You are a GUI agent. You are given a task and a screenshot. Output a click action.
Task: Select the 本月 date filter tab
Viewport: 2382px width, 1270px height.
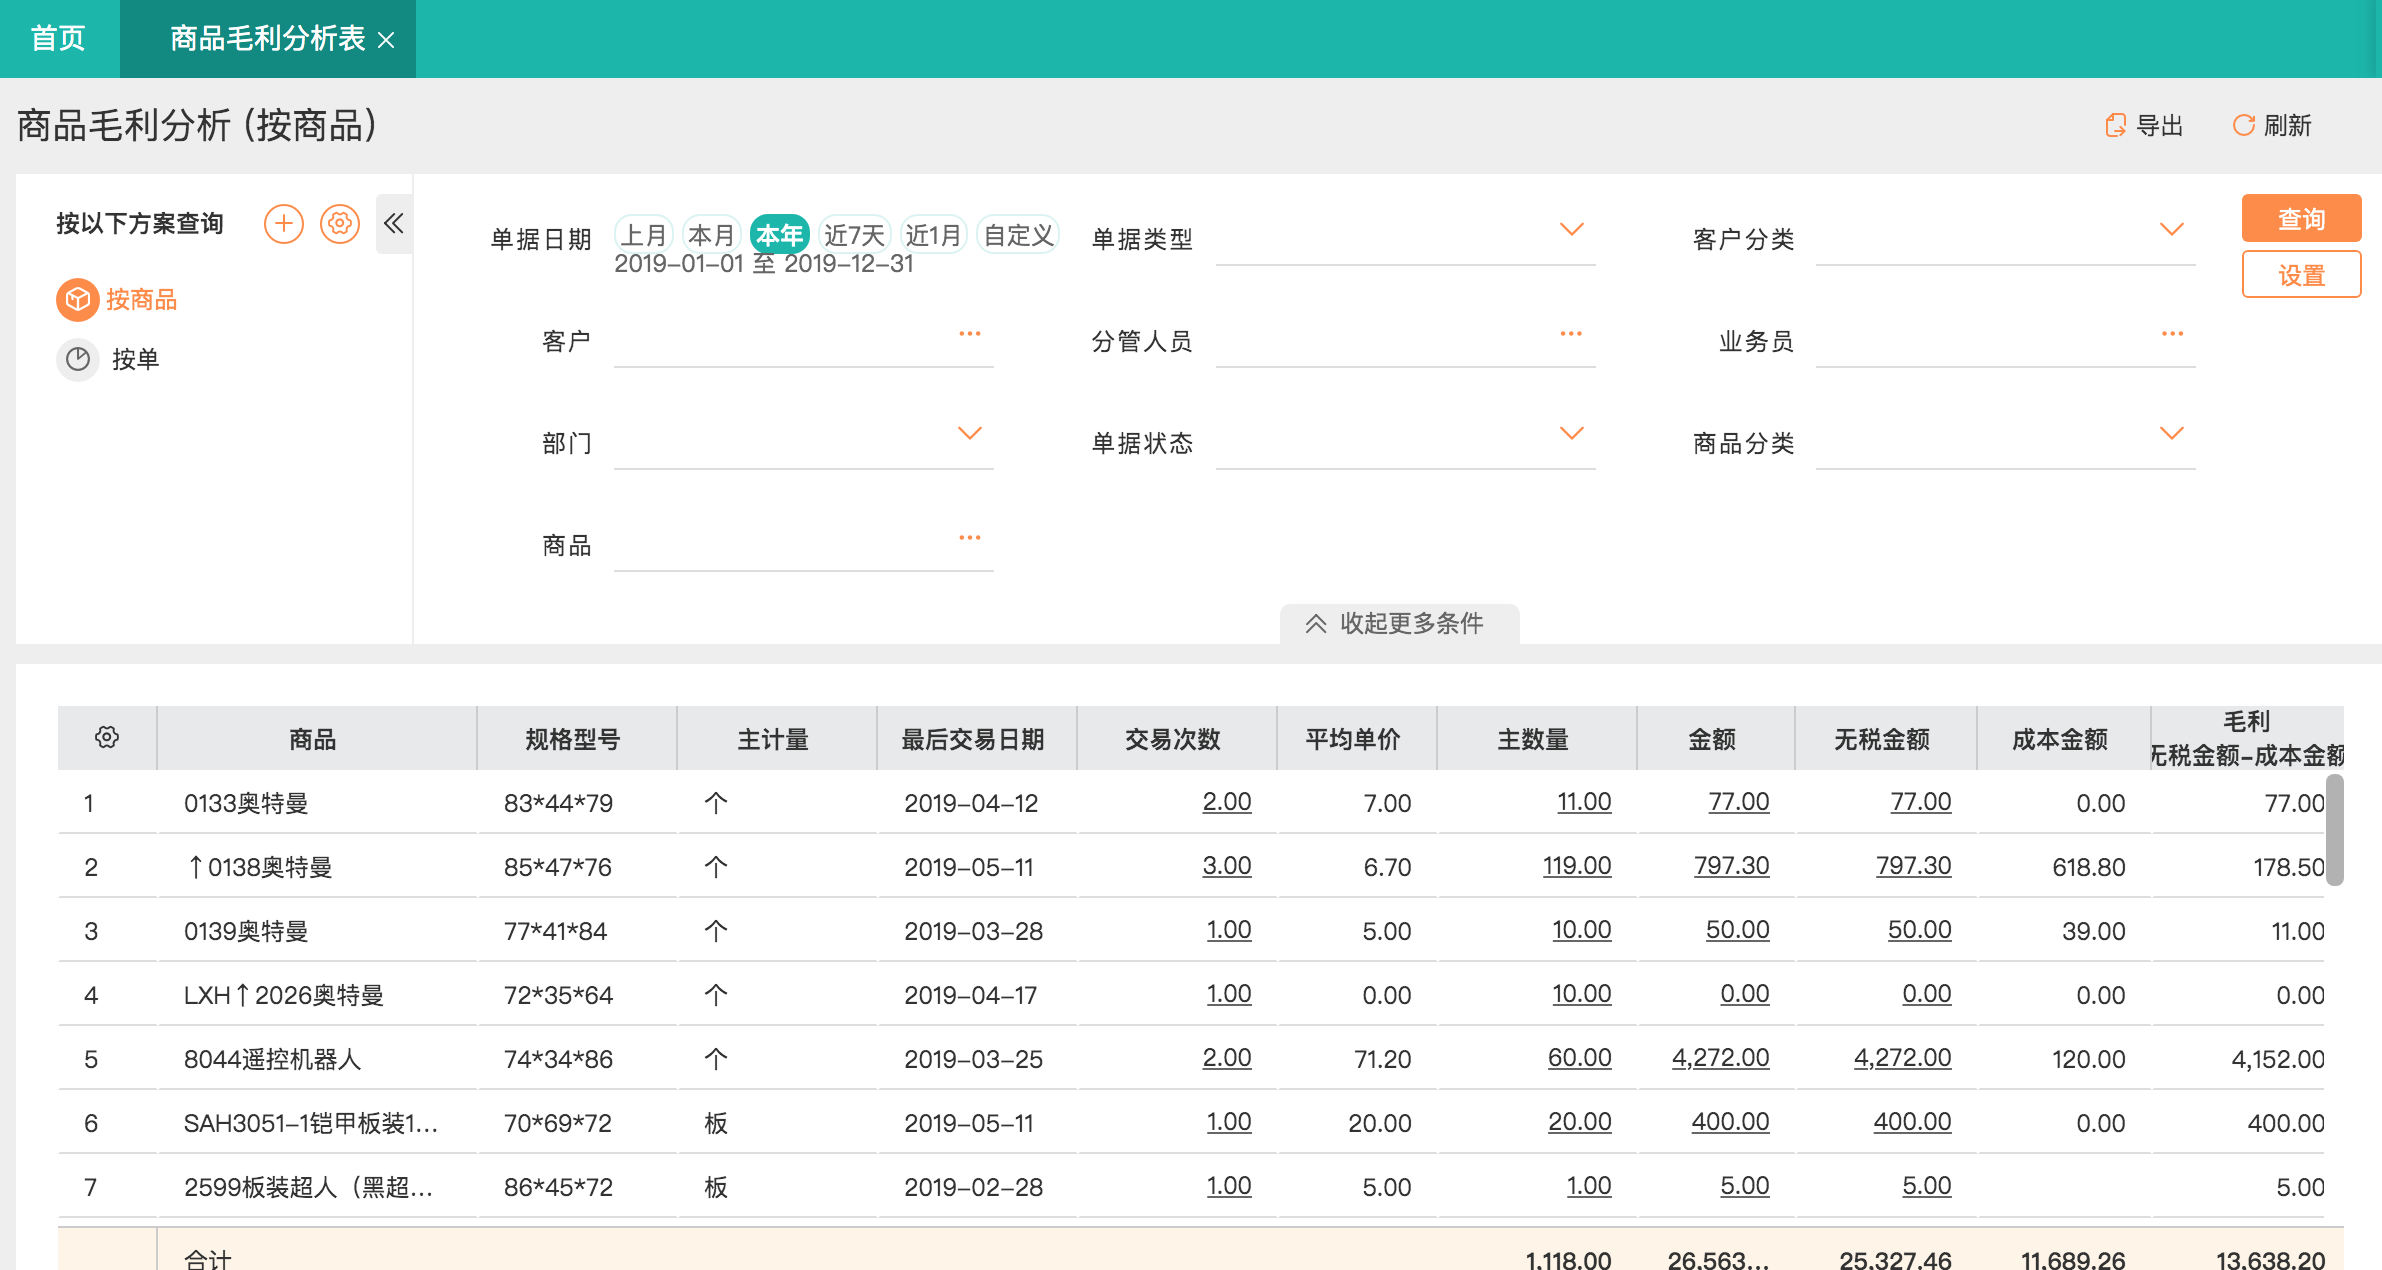point(709,232)
